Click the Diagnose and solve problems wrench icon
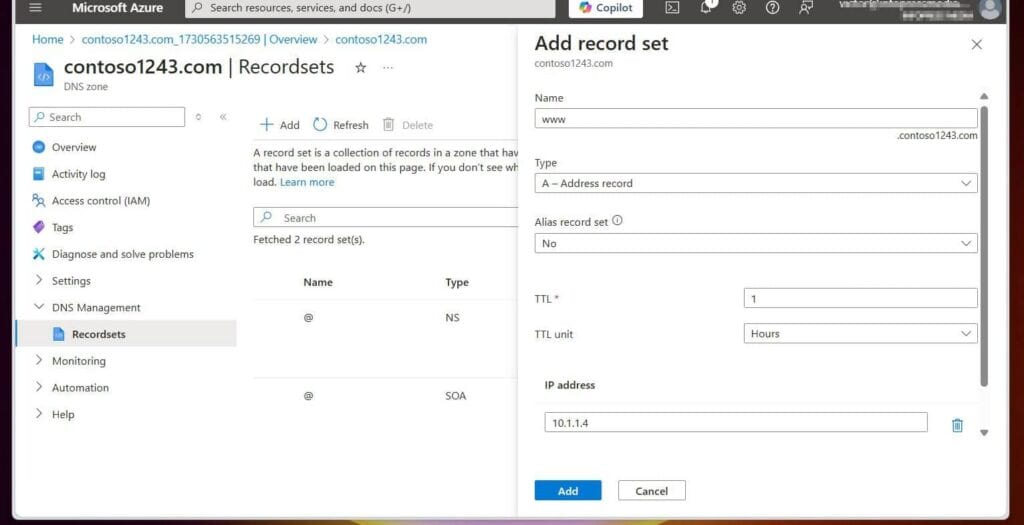1024x525 pixels. point(39,254)
